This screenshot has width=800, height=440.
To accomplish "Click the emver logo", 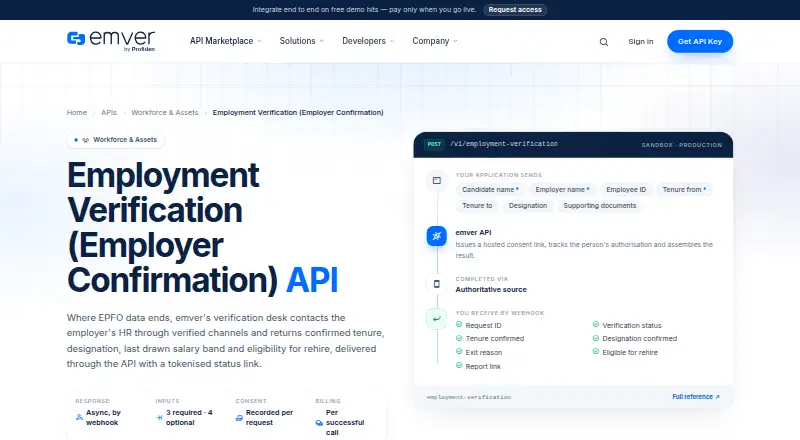I will (x=111, y=40).
